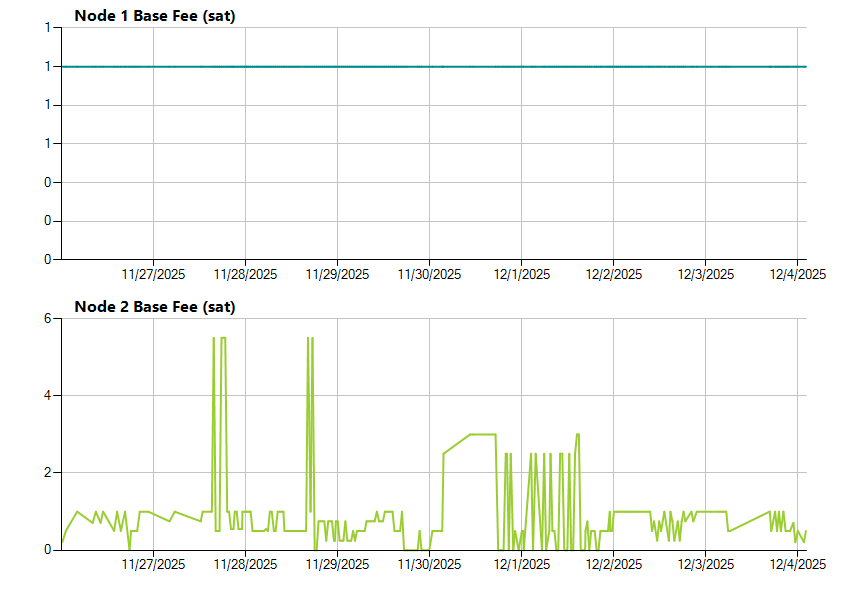Click the tall Node 2 spike just before 11/29/2025

coord(308,400)
